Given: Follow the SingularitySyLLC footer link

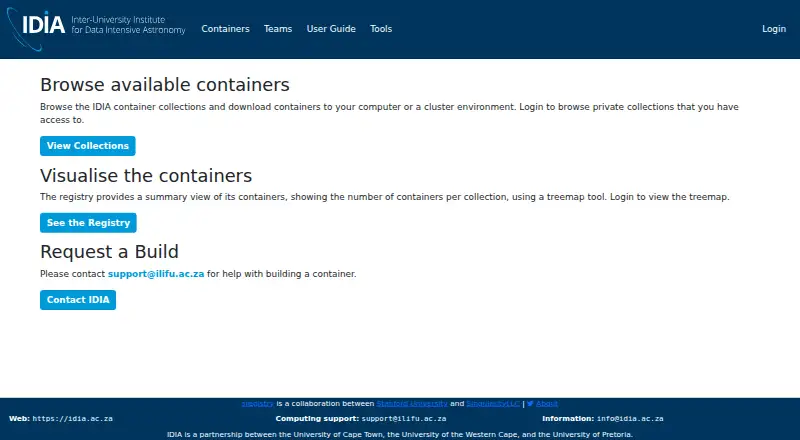Looking at the screenshot, I should pyautogui.click(x=493, y=404).
